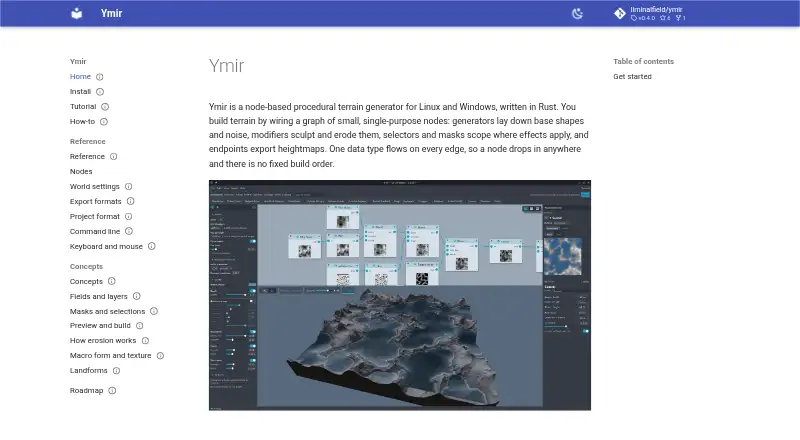Screen dimensions: 800x440
Task: Open World settings in the sidebar
Action: 94,186
